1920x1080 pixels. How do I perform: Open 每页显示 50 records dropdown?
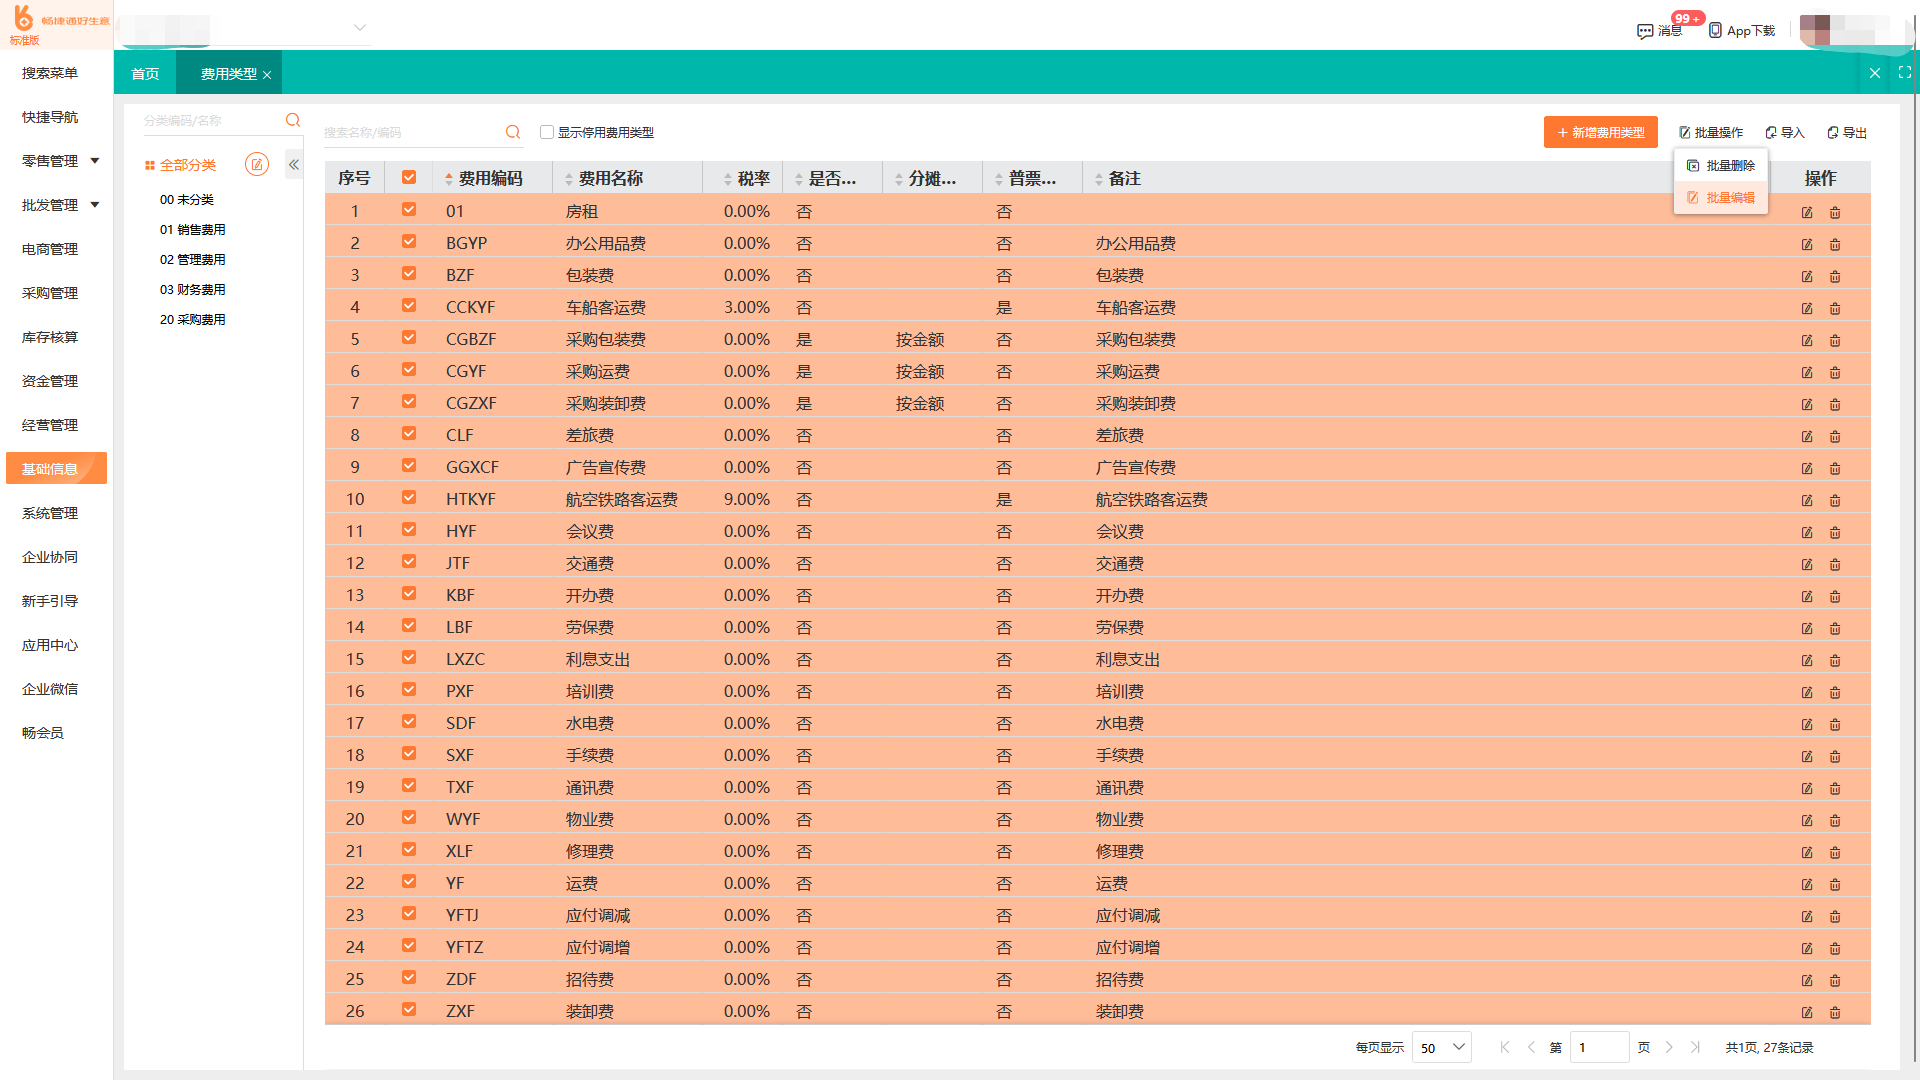coord(1439,1048)
